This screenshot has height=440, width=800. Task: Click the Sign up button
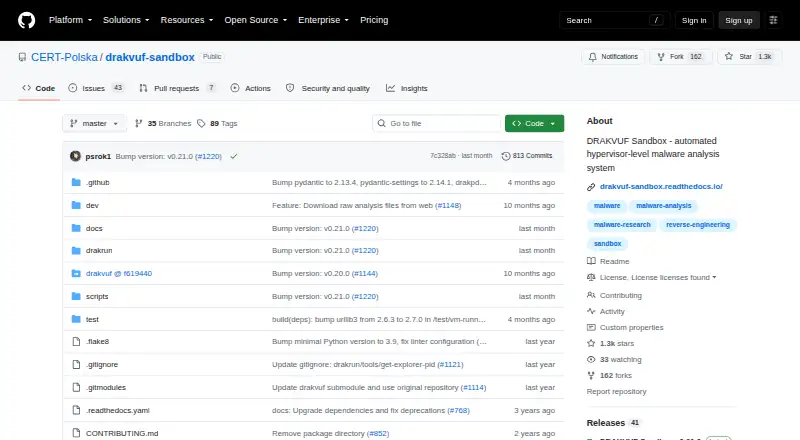click(739, 20)
